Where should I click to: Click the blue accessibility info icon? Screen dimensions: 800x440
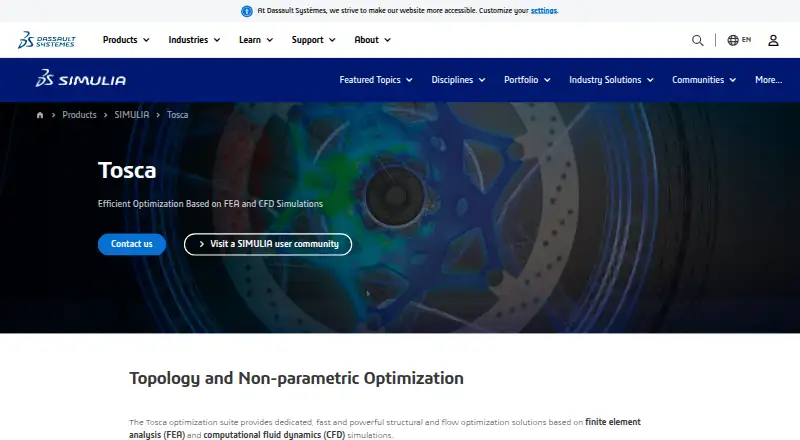(x=246, y=11)
